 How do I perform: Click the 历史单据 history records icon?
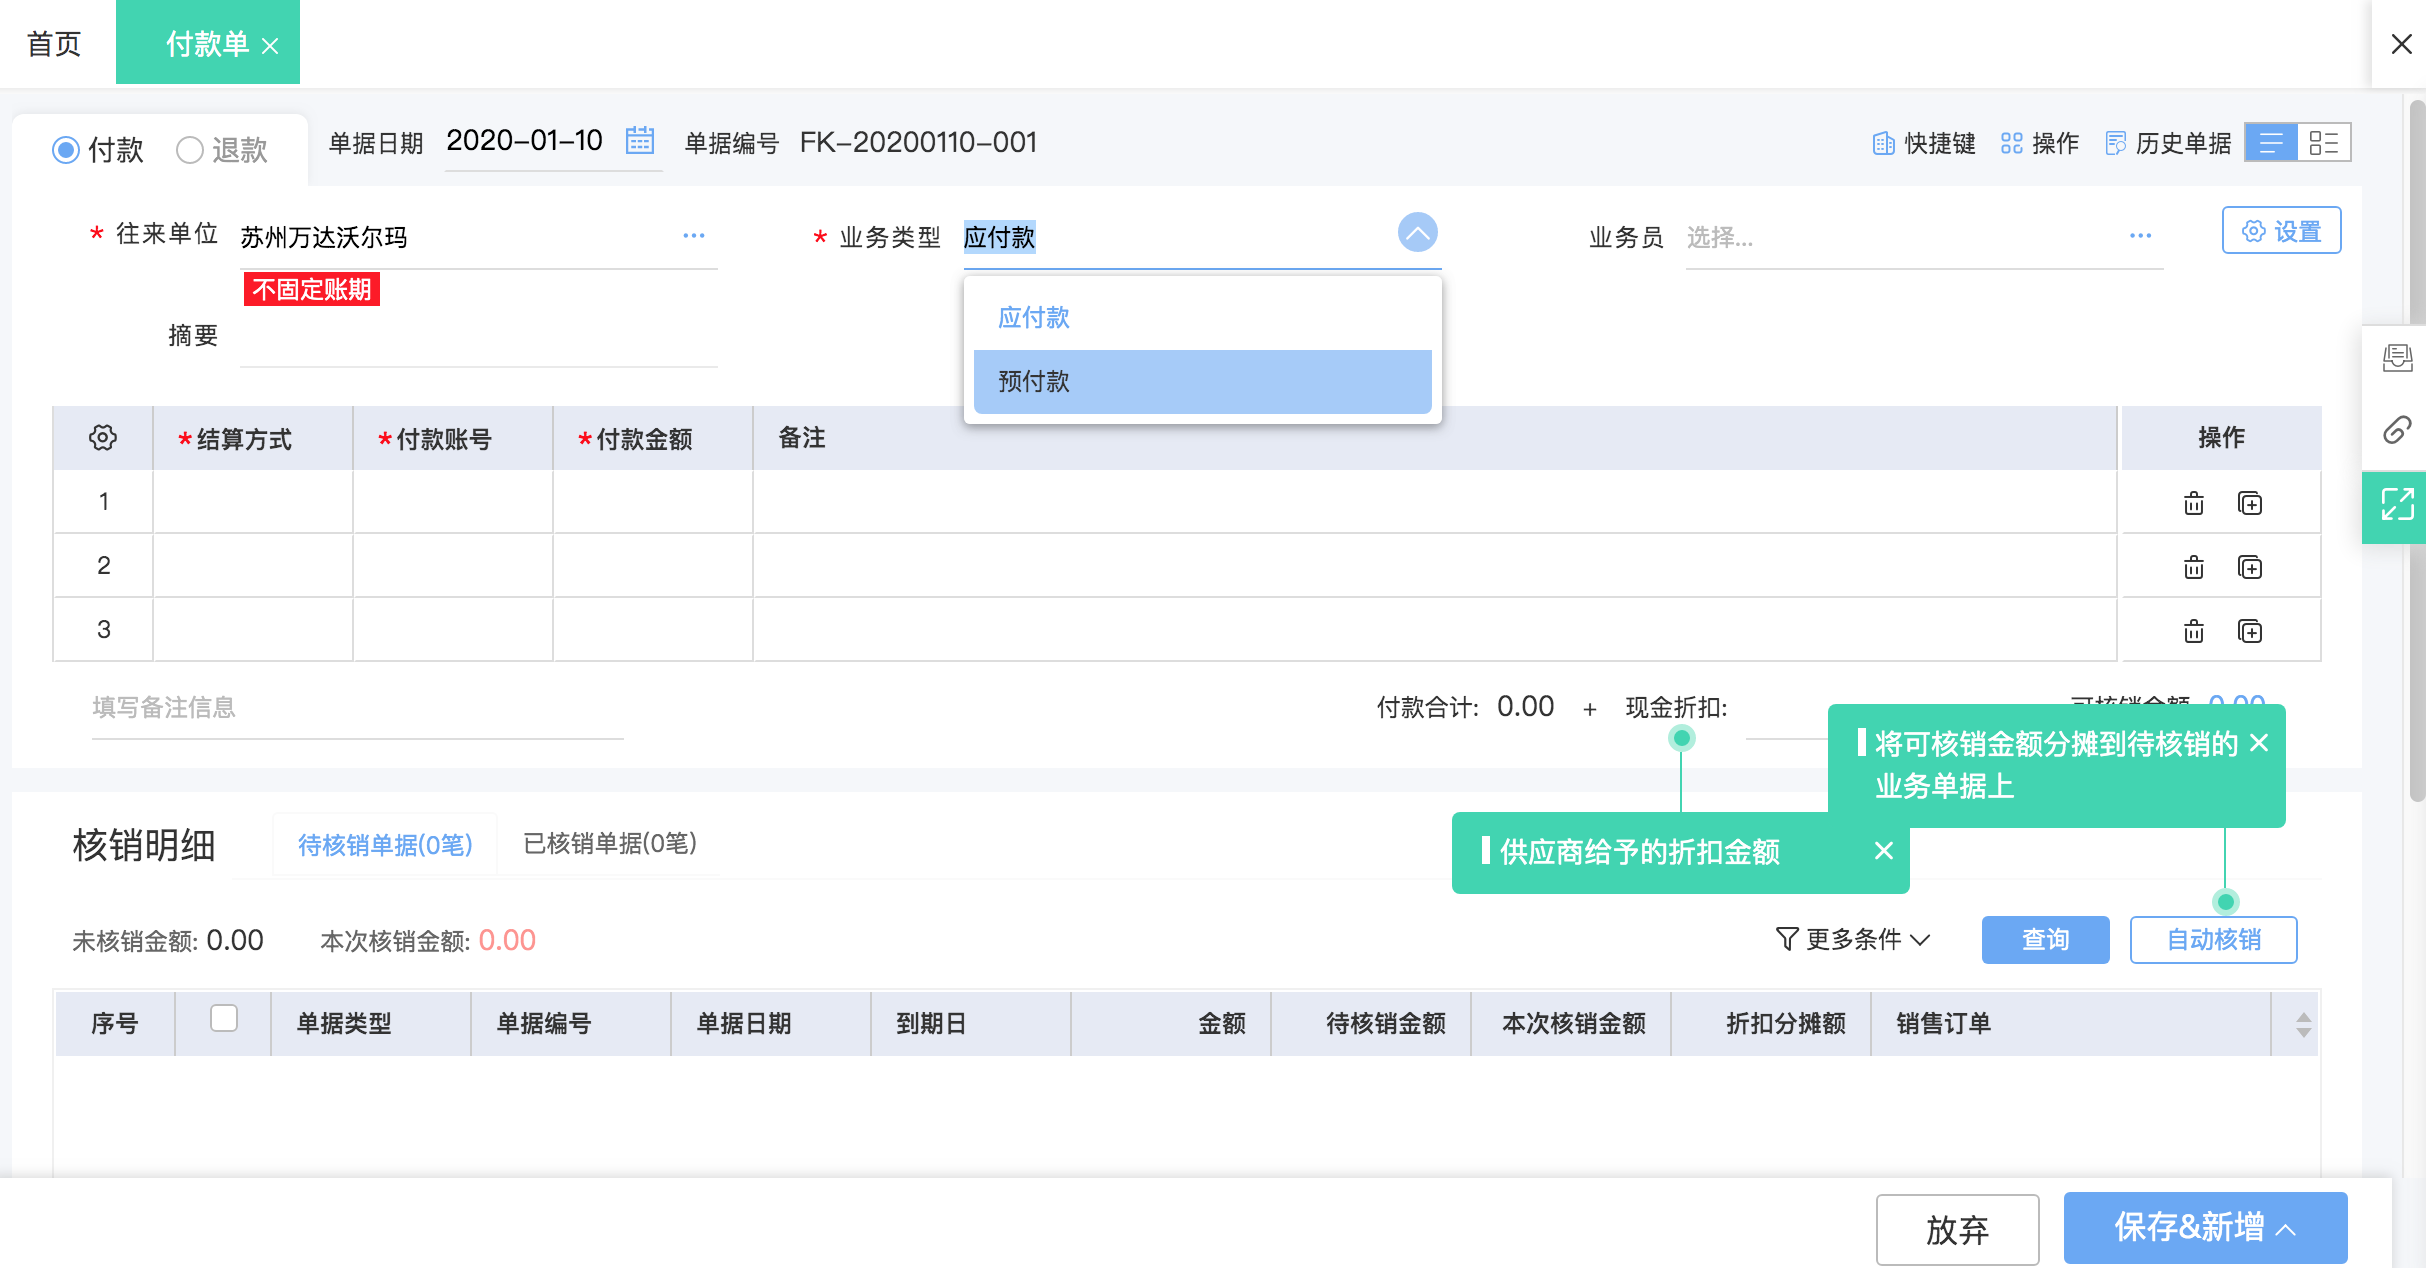click(x=2116, y=143)
